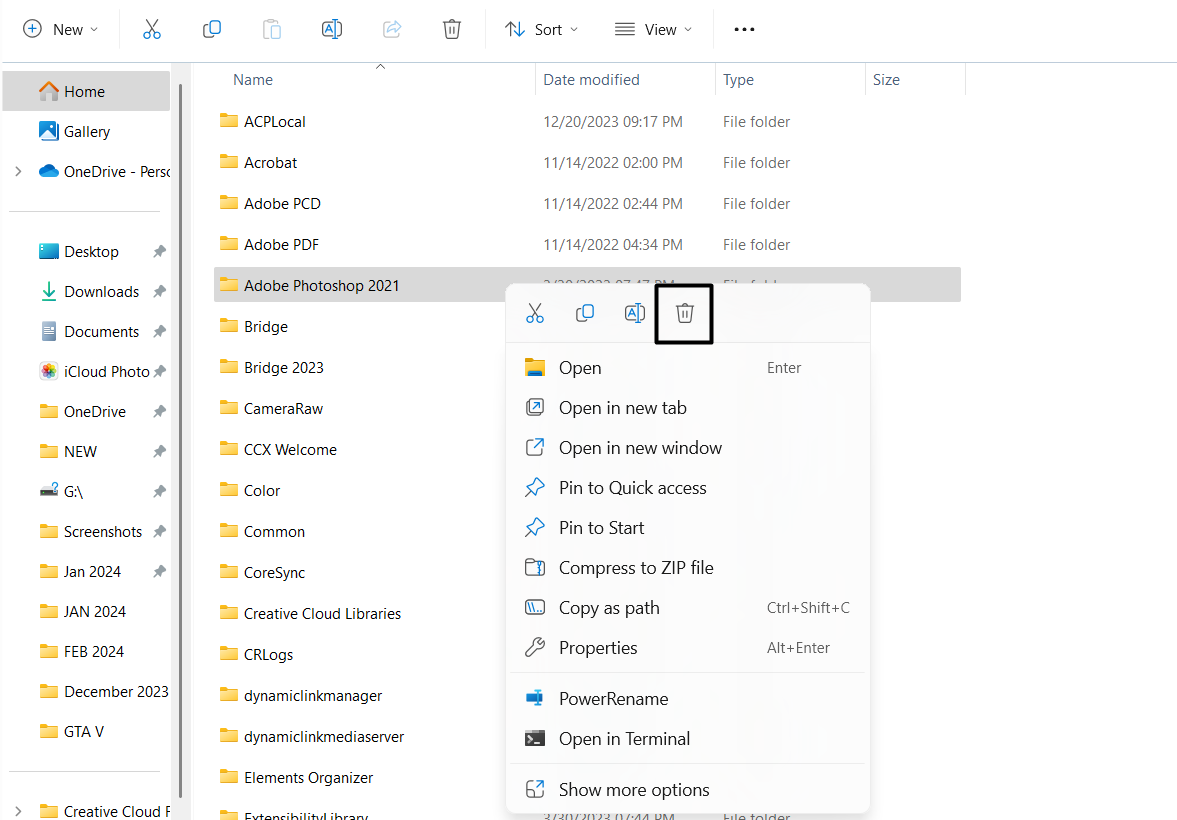Click Open in new tab

pyautogui.click(x=622, y=407)
